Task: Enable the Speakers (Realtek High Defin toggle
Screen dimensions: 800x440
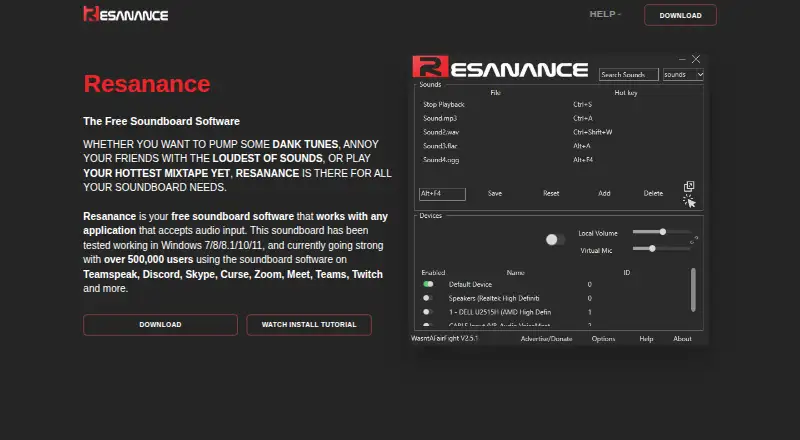Action: coord(428,298)
